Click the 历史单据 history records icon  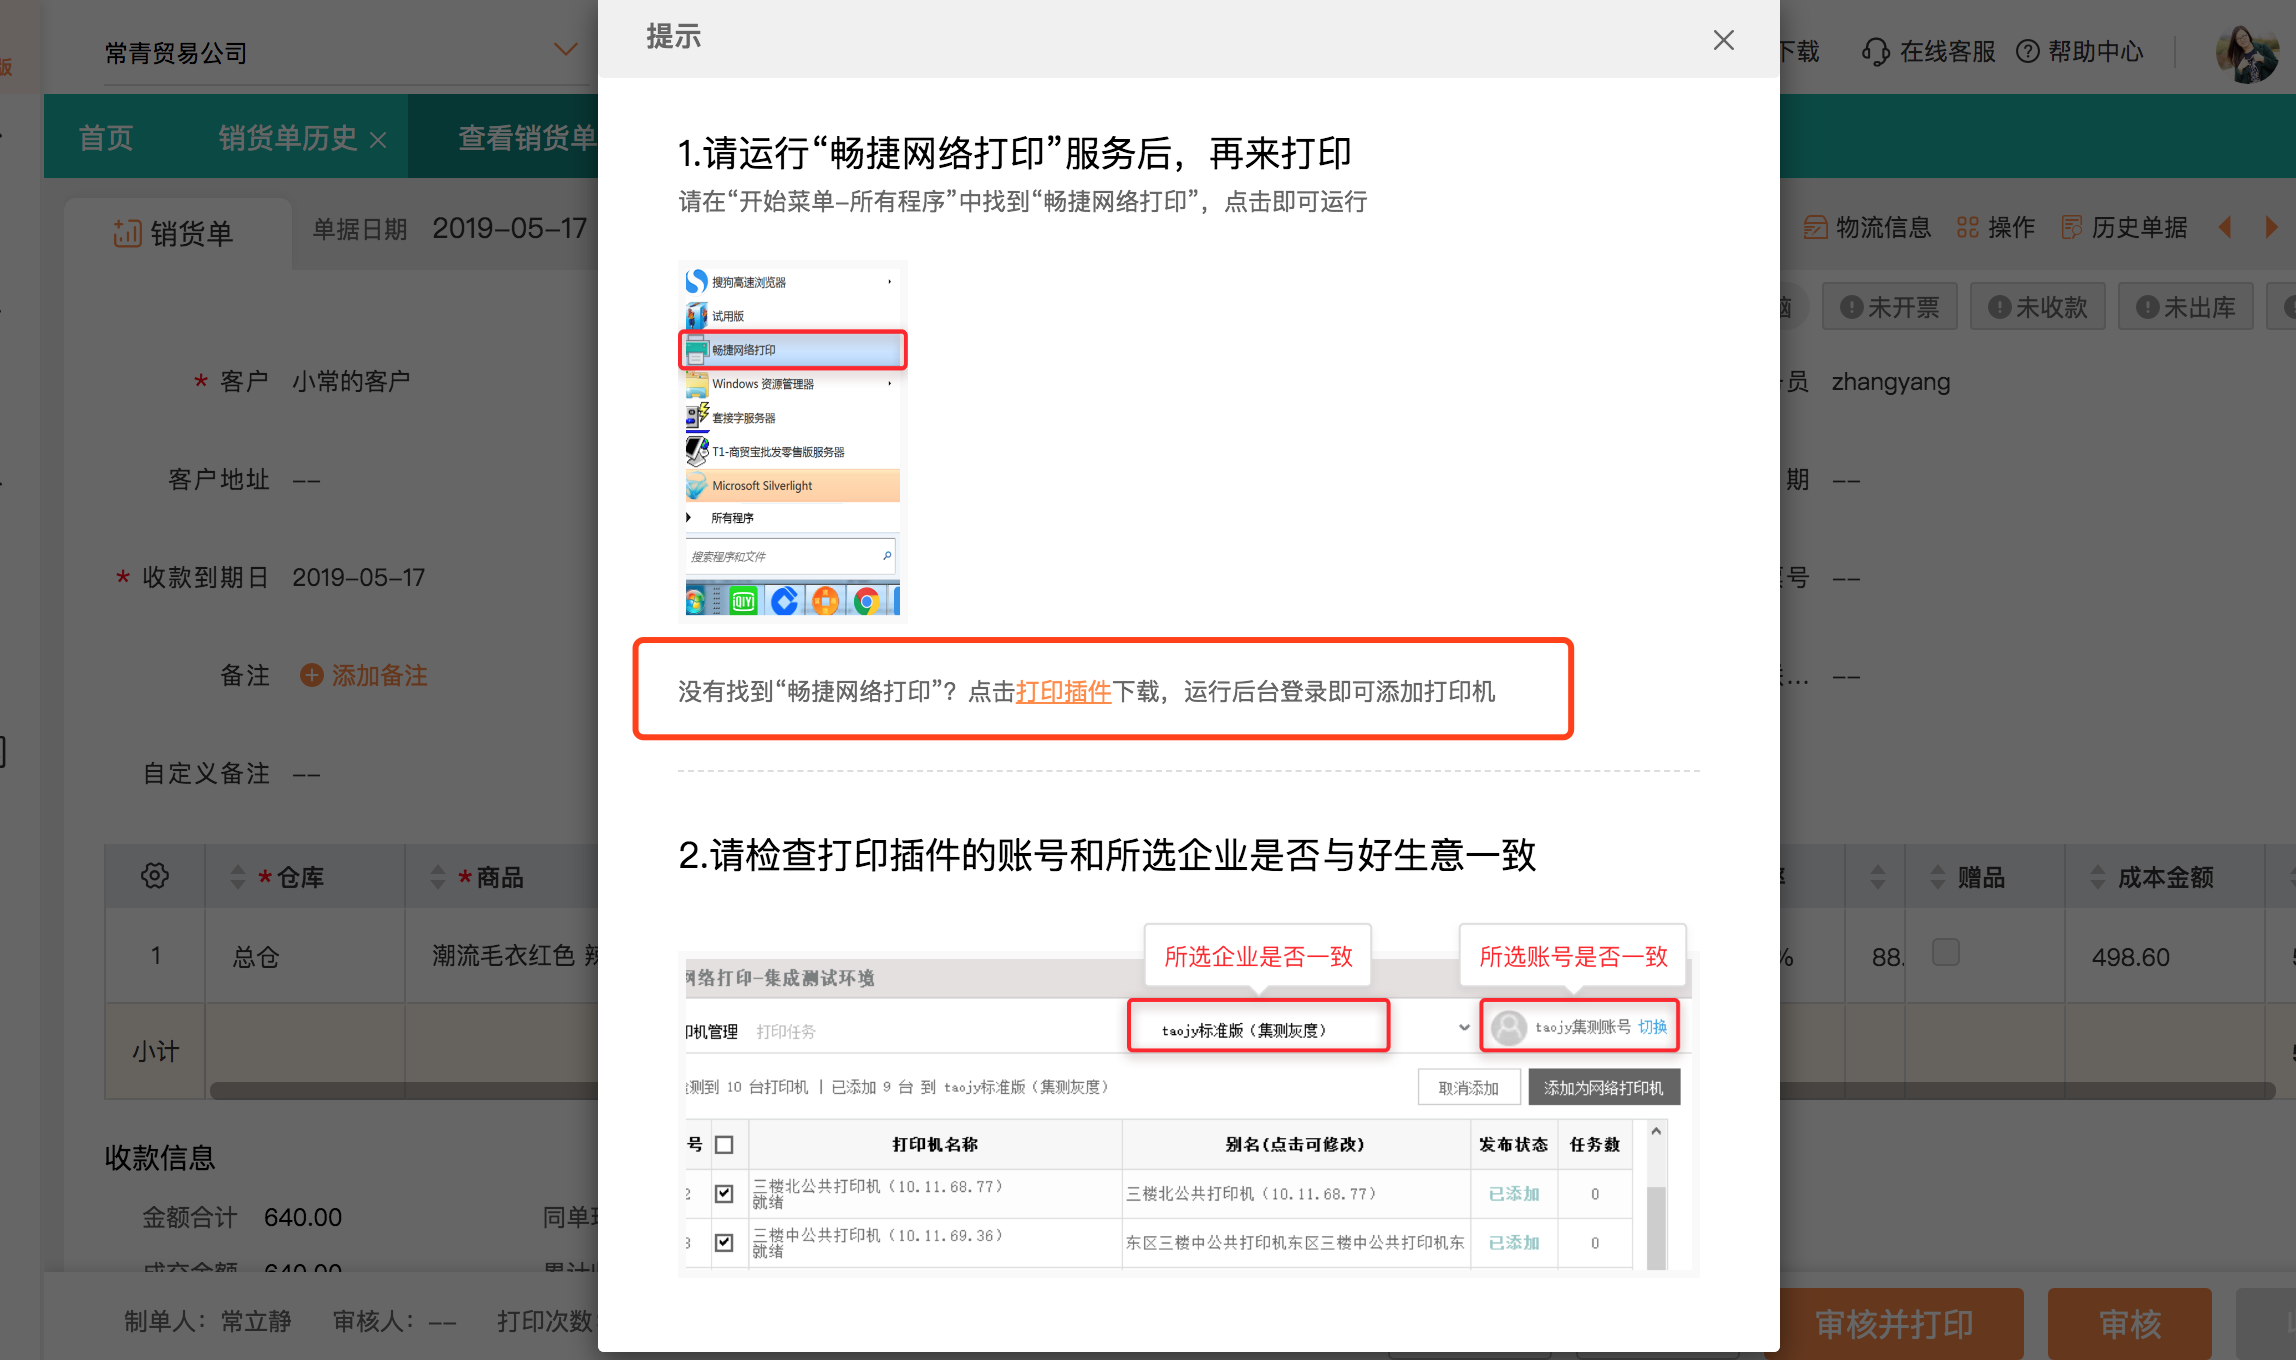(2076, 227)
